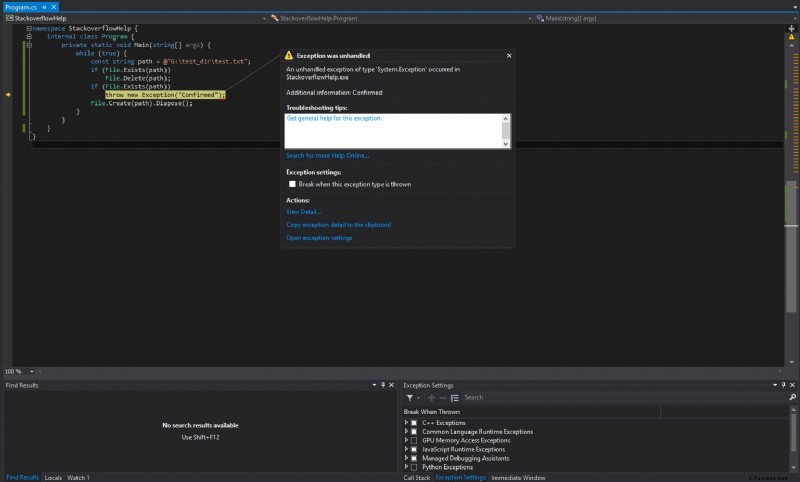This screenshot has width=800, height=482.
Task: Toggle the Python Exceptions checkbox
Action: (x=414, y=467)
